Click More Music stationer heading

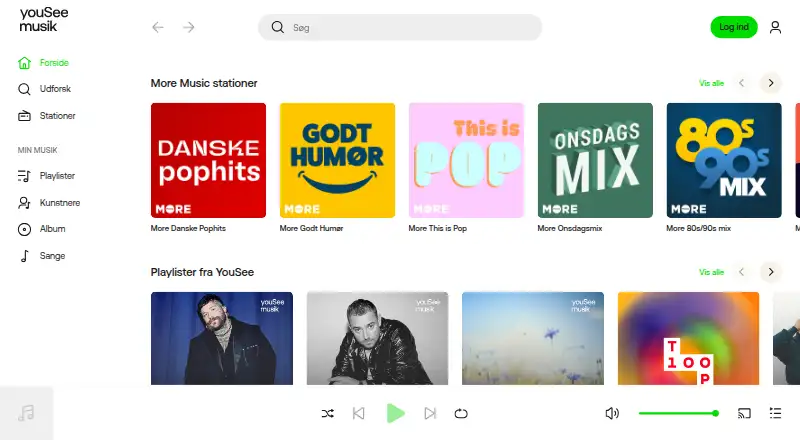click(204, 83)
